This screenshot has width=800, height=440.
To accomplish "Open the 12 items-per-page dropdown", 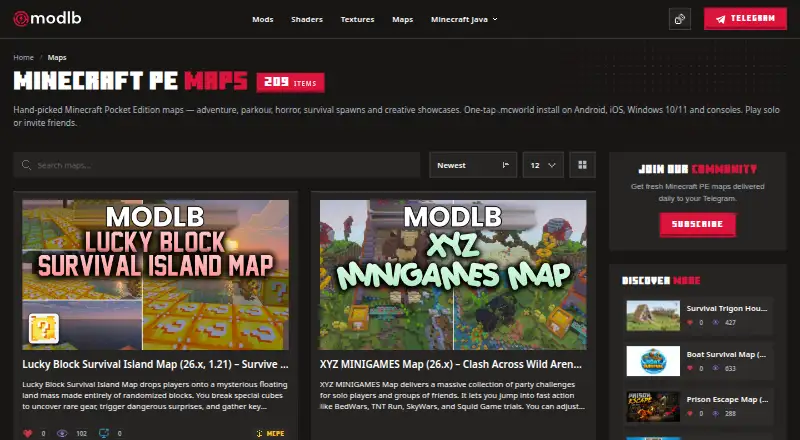I will 543,165.
